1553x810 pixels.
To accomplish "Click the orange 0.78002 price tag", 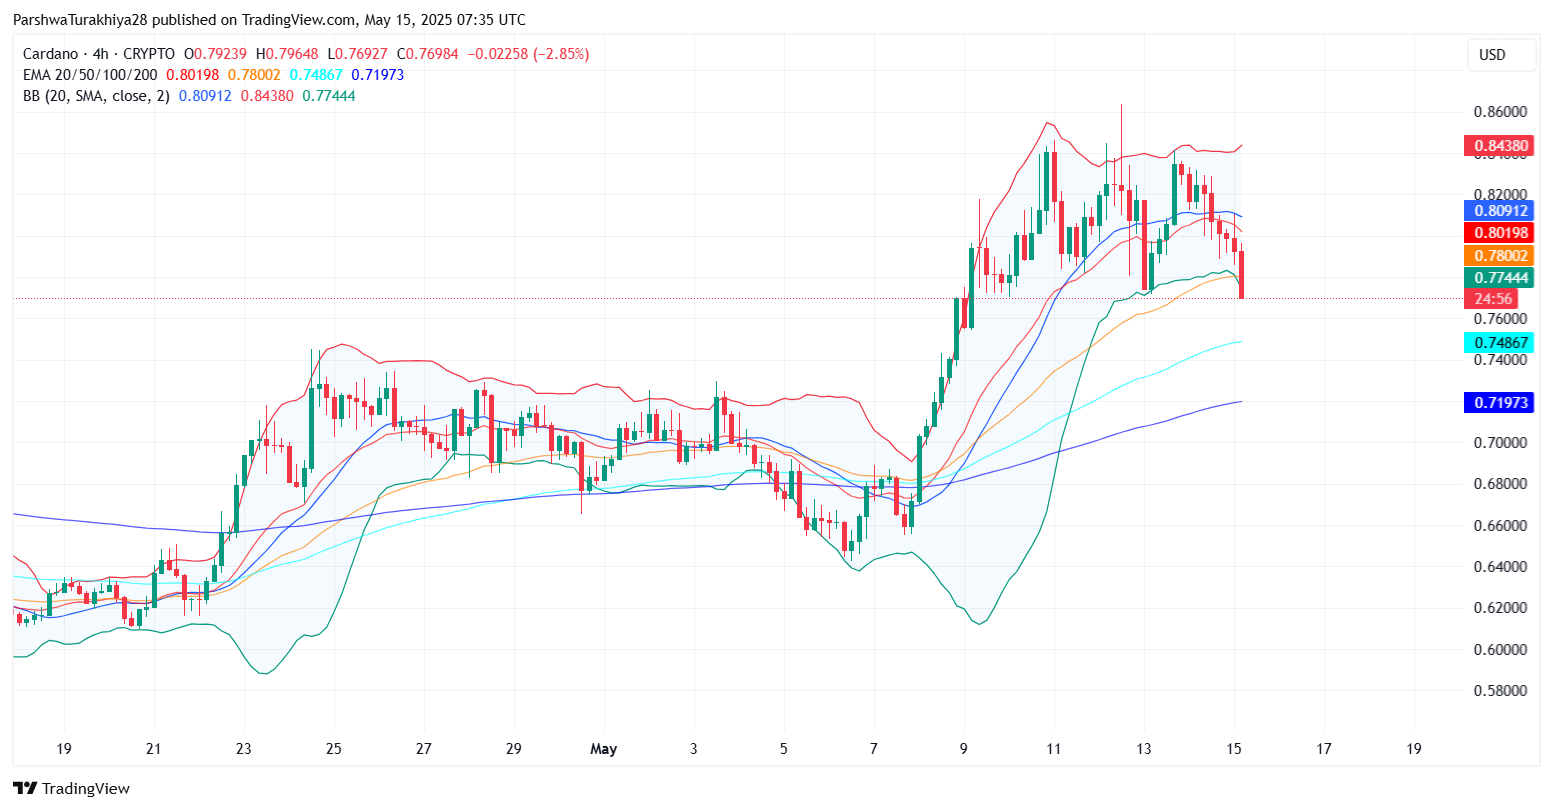I will tap(1500, 256).
